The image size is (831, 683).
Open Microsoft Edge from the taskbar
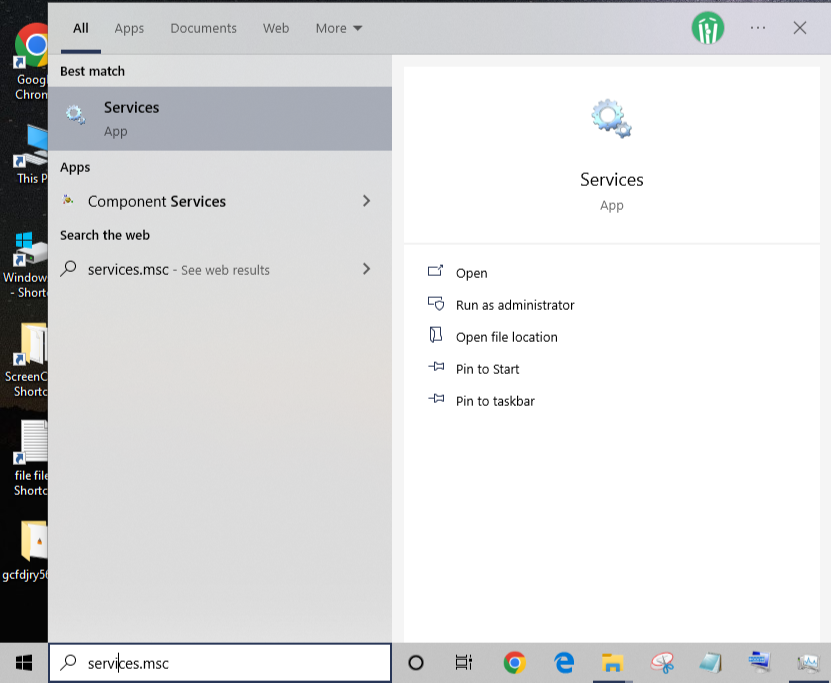pos(564,662)
